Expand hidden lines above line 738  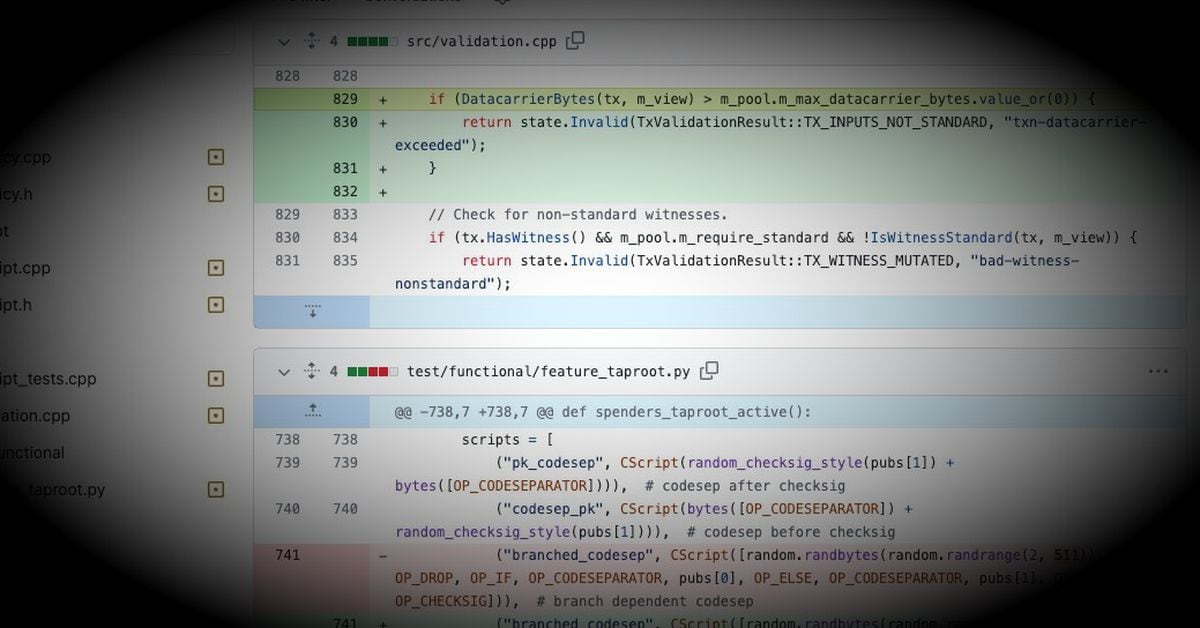click(x=312, y=411)
